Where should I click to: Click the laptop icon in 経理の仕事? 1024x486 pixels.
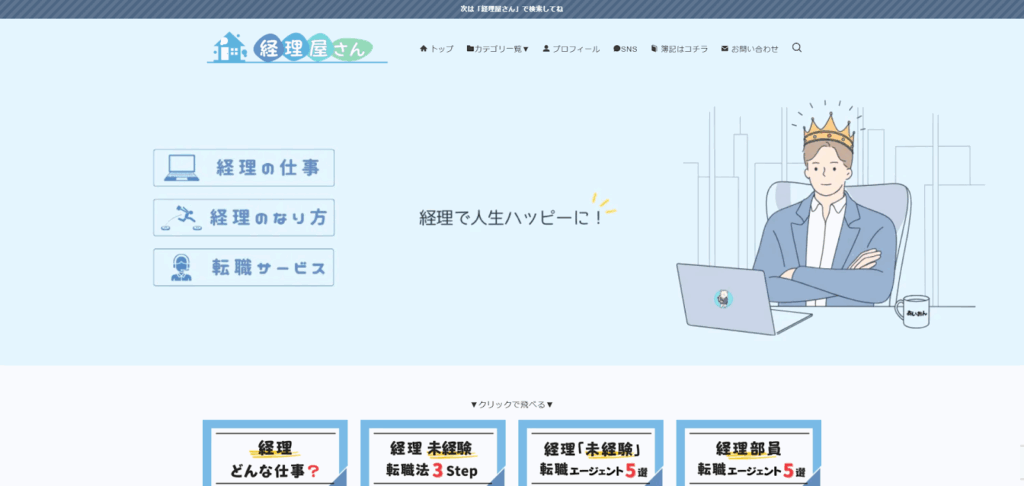click(181, 168)
